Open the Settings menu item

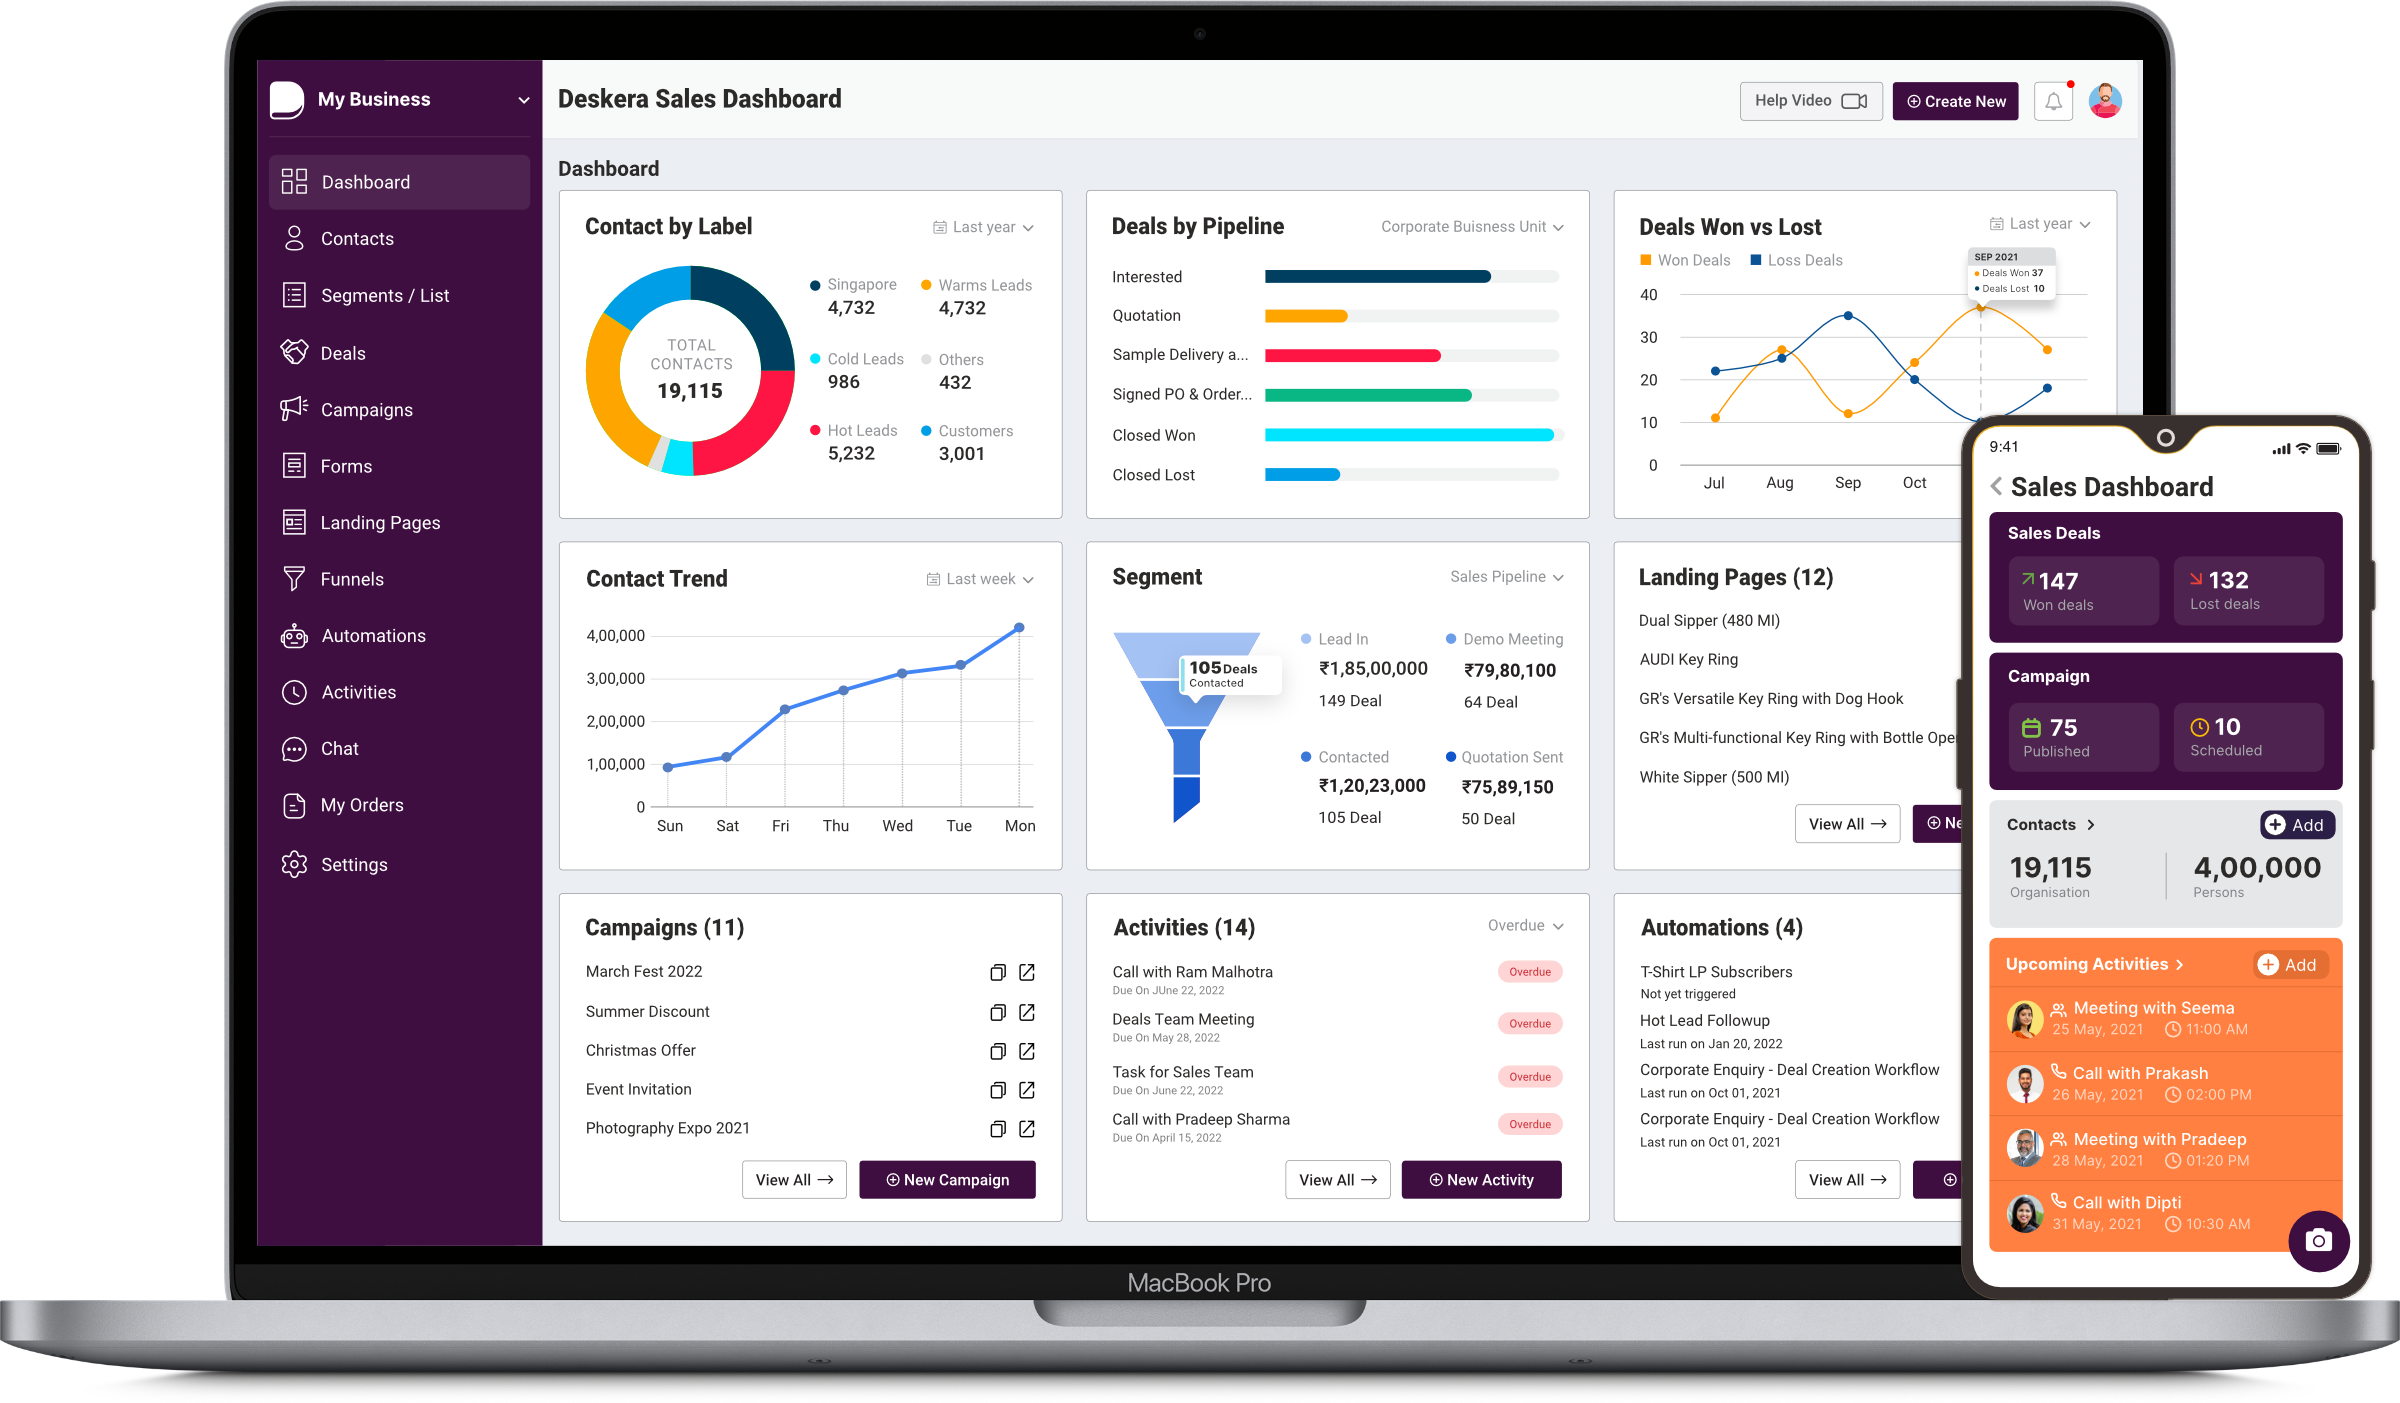point(356,864)
